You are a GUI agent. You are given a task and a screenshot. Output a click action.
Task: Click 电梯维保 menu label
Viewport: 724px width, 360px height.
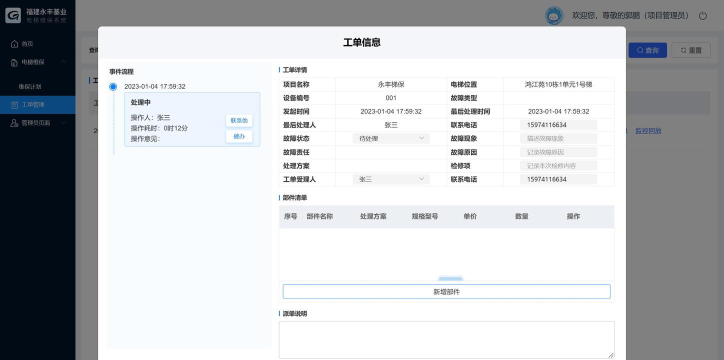tap(33, 62)
